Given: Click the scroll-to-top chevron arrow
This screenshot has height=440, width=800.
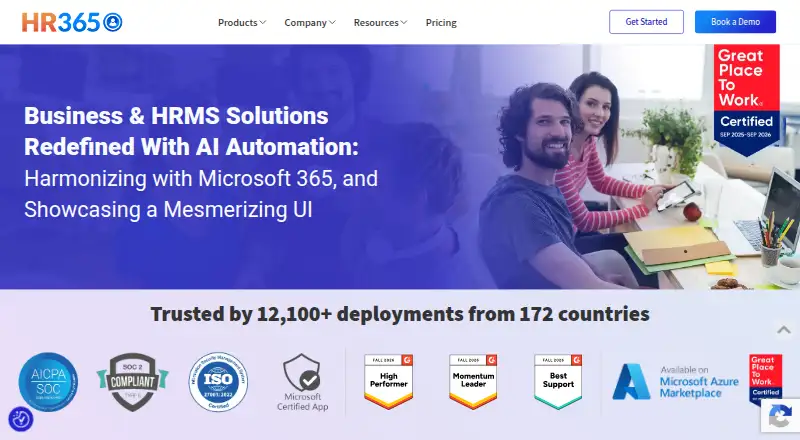Looking at the screenshot, I should pyautogui.click(x=784, y=330).
